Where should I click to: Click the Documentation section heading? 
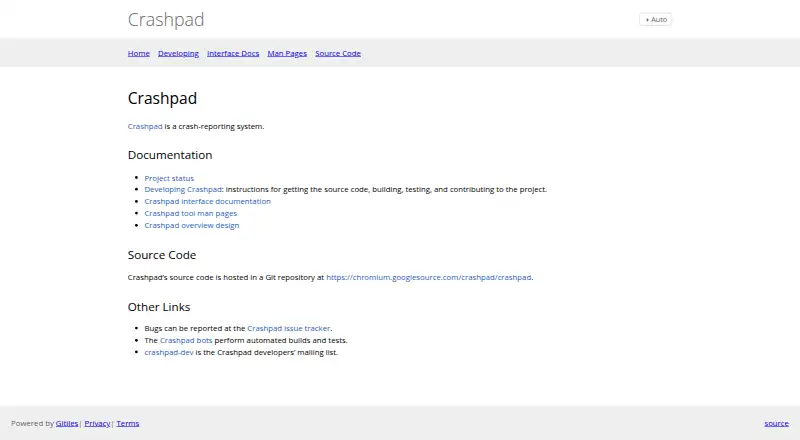click(170, 155)
